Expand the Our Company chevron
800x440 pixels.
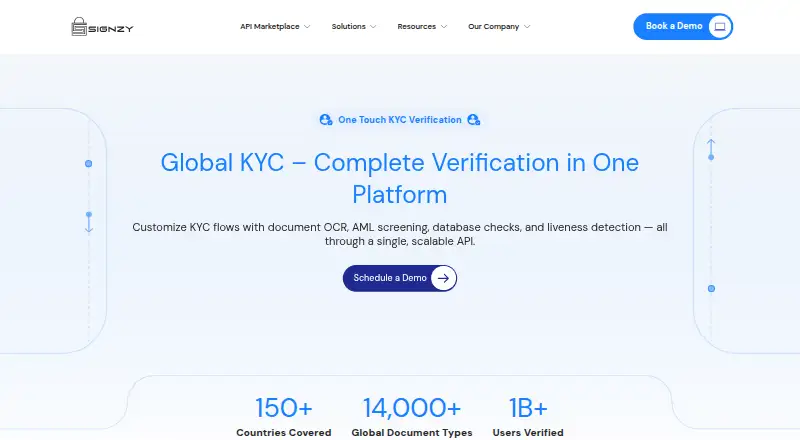point(527,27)
